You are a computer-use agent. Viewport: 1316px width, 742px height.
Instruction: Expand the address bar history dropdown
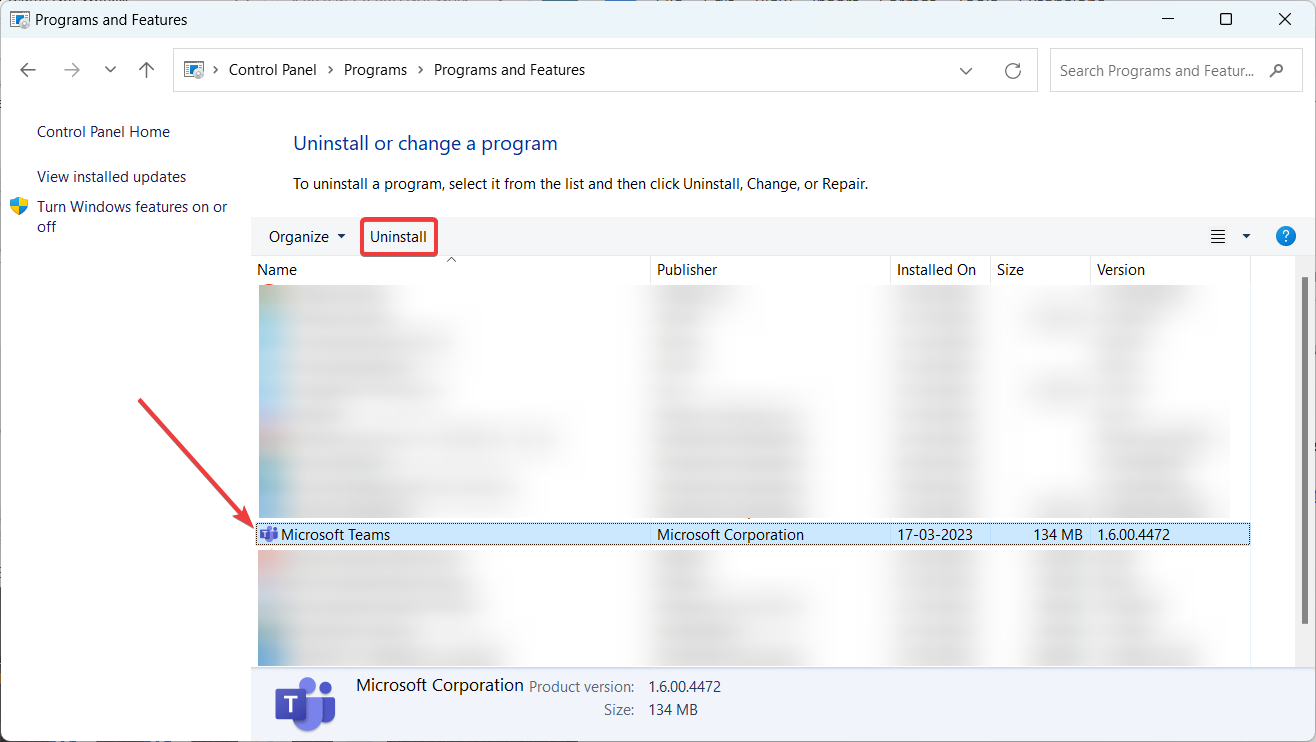click(x=966, y=70)
